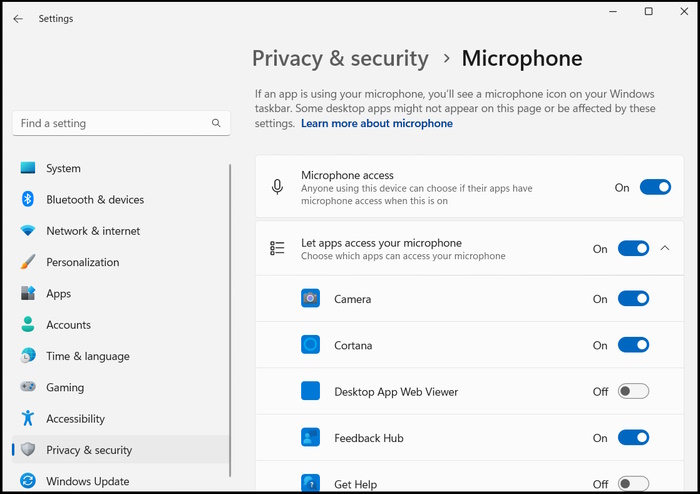
Task: Click the System icon in sidebar
Action: [x=28, y=168]
